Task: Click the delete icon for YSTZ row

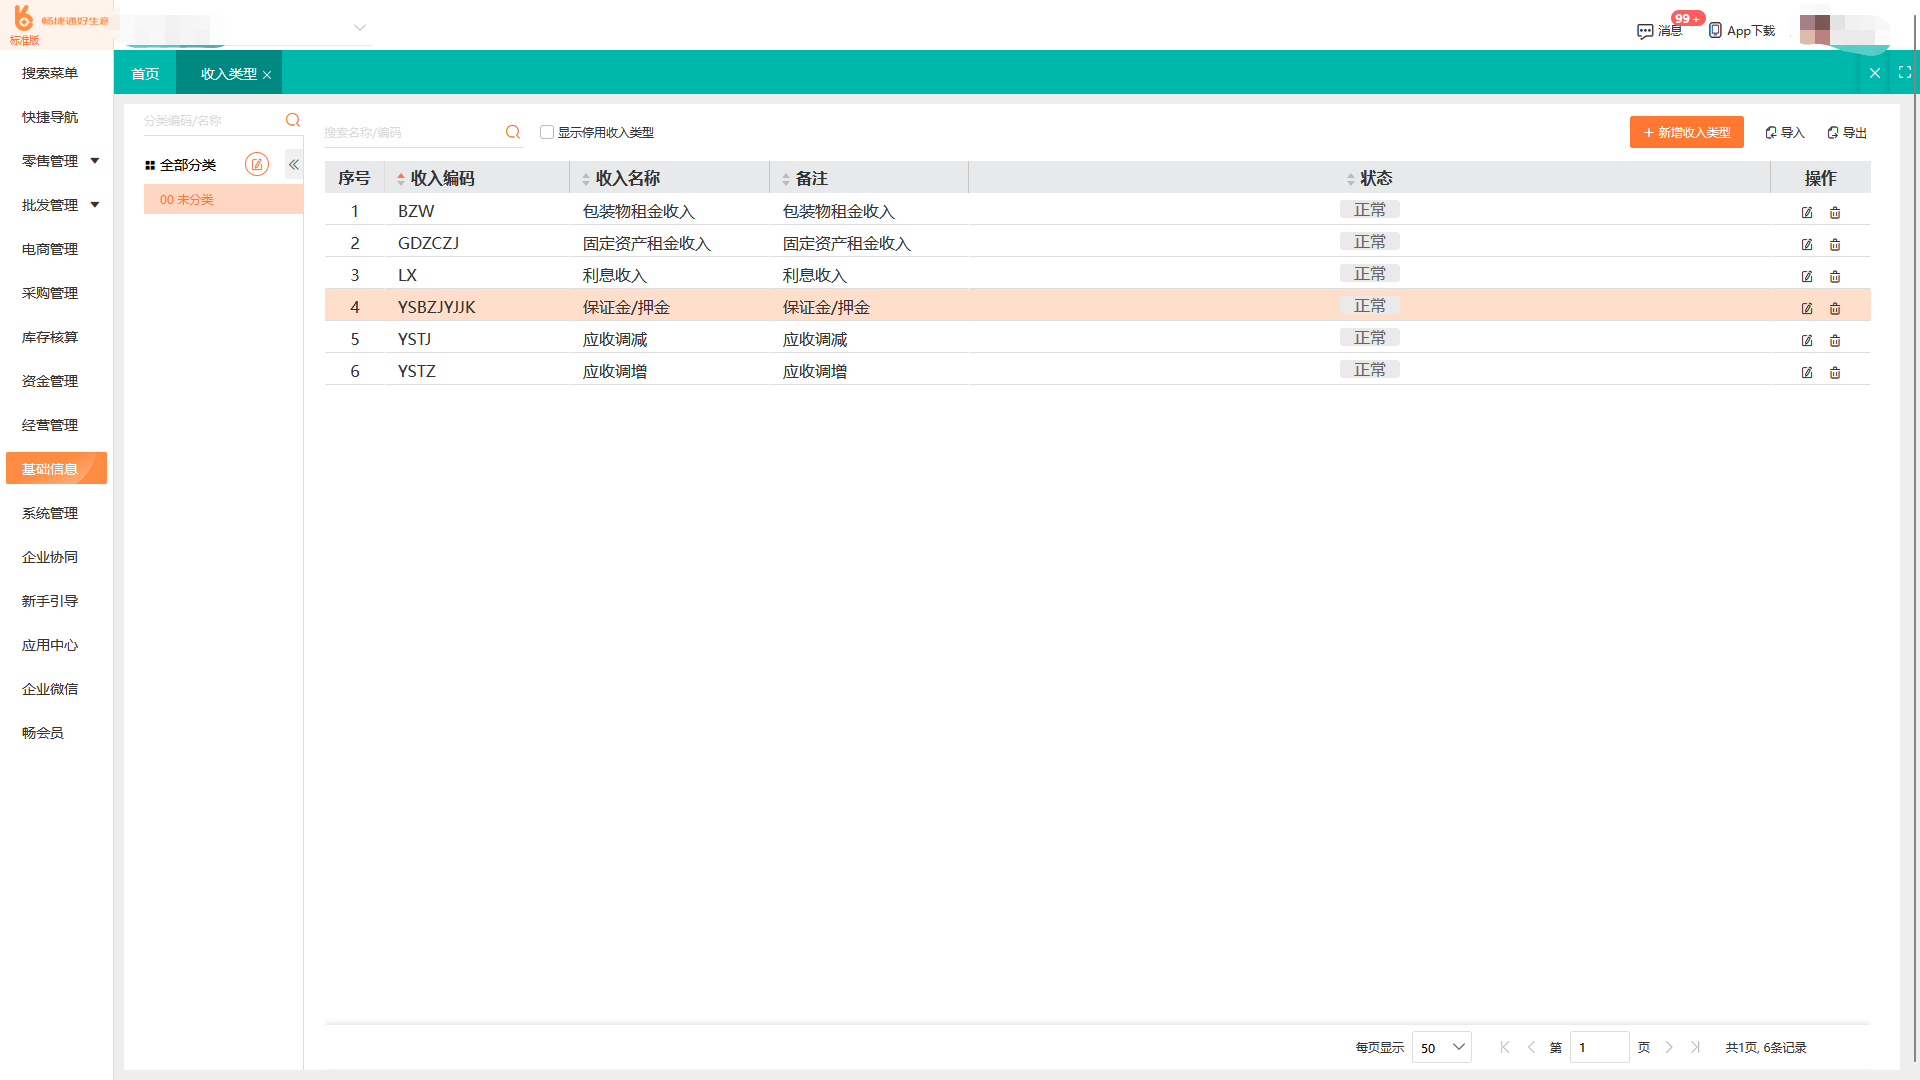Action: pos(1836,371)
